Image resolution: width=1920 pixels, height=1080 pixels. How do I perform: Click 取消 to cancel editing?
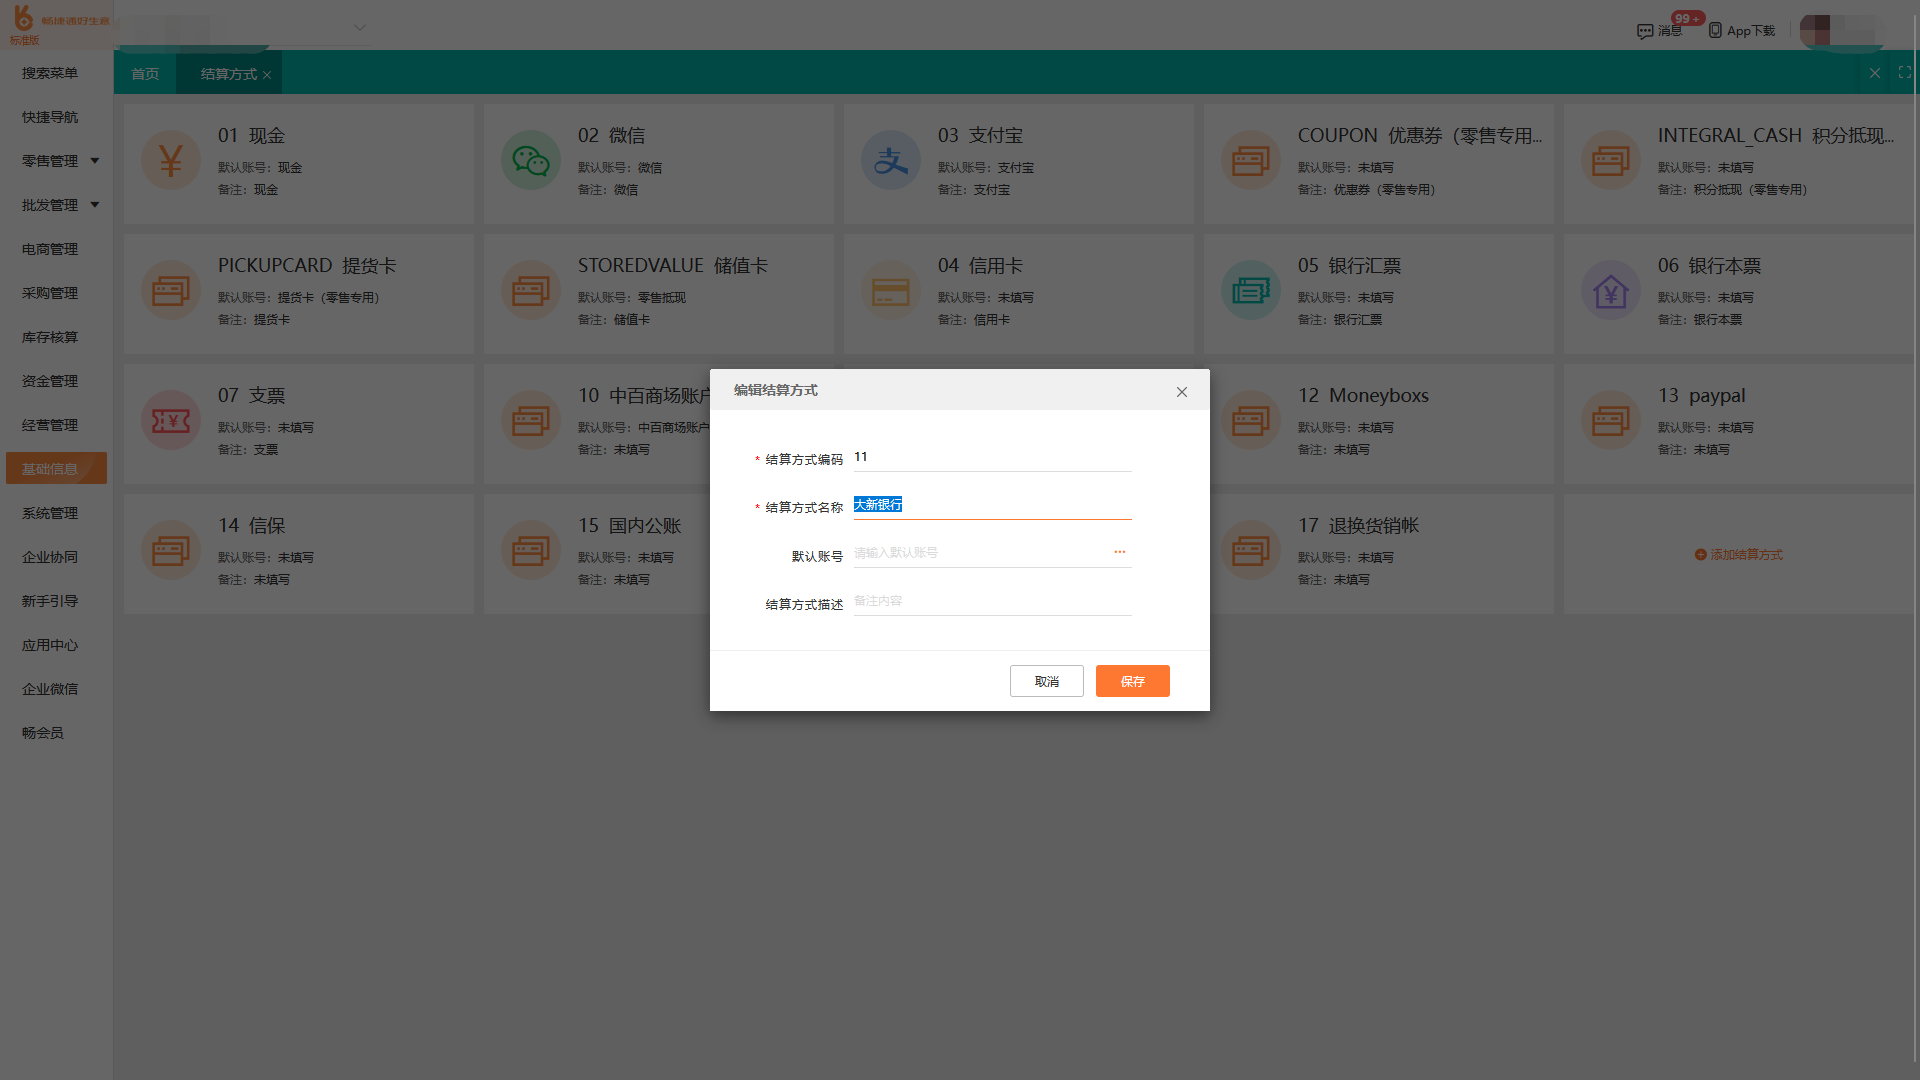(x=1047, y=680)
